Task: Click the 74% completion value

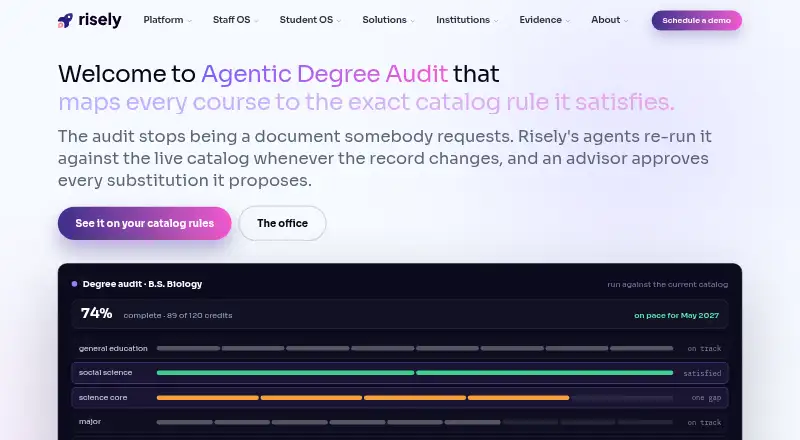Action: point(96,313)
